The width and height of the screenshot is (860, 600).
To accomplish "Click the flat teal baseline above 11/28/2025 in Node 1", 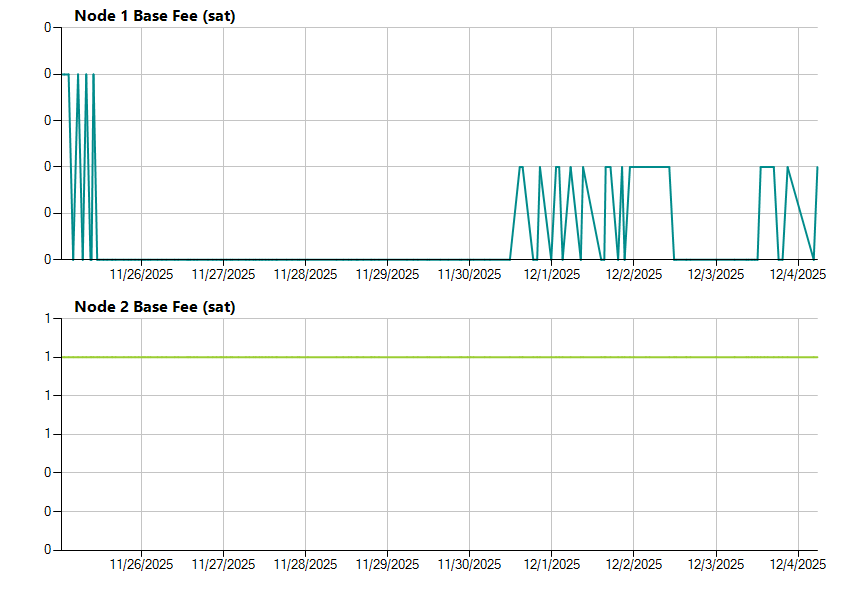I will point(305,259).
